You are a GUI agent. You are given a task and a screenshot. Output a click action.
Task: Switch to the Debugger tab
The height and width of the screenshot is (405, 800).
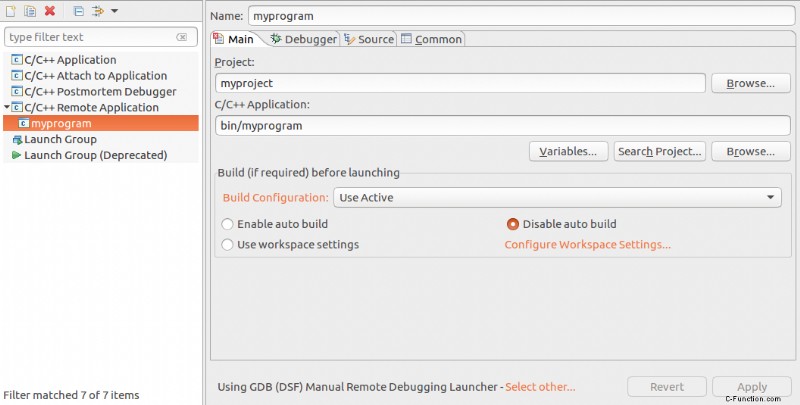(303, 39)
